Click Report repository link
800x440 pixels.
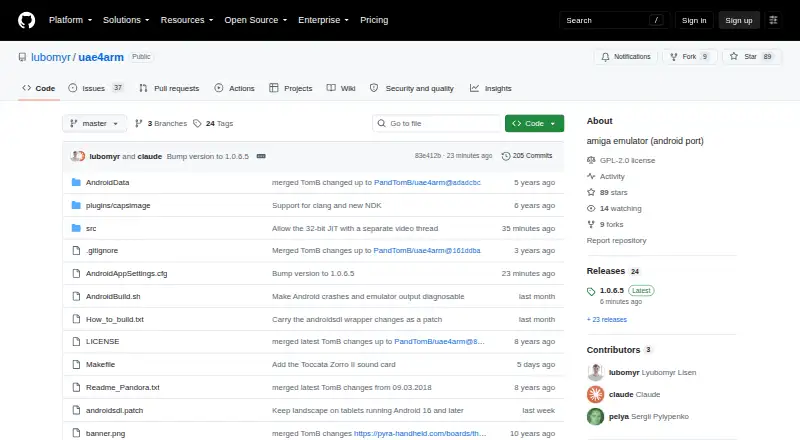click(x=616, y=240)
